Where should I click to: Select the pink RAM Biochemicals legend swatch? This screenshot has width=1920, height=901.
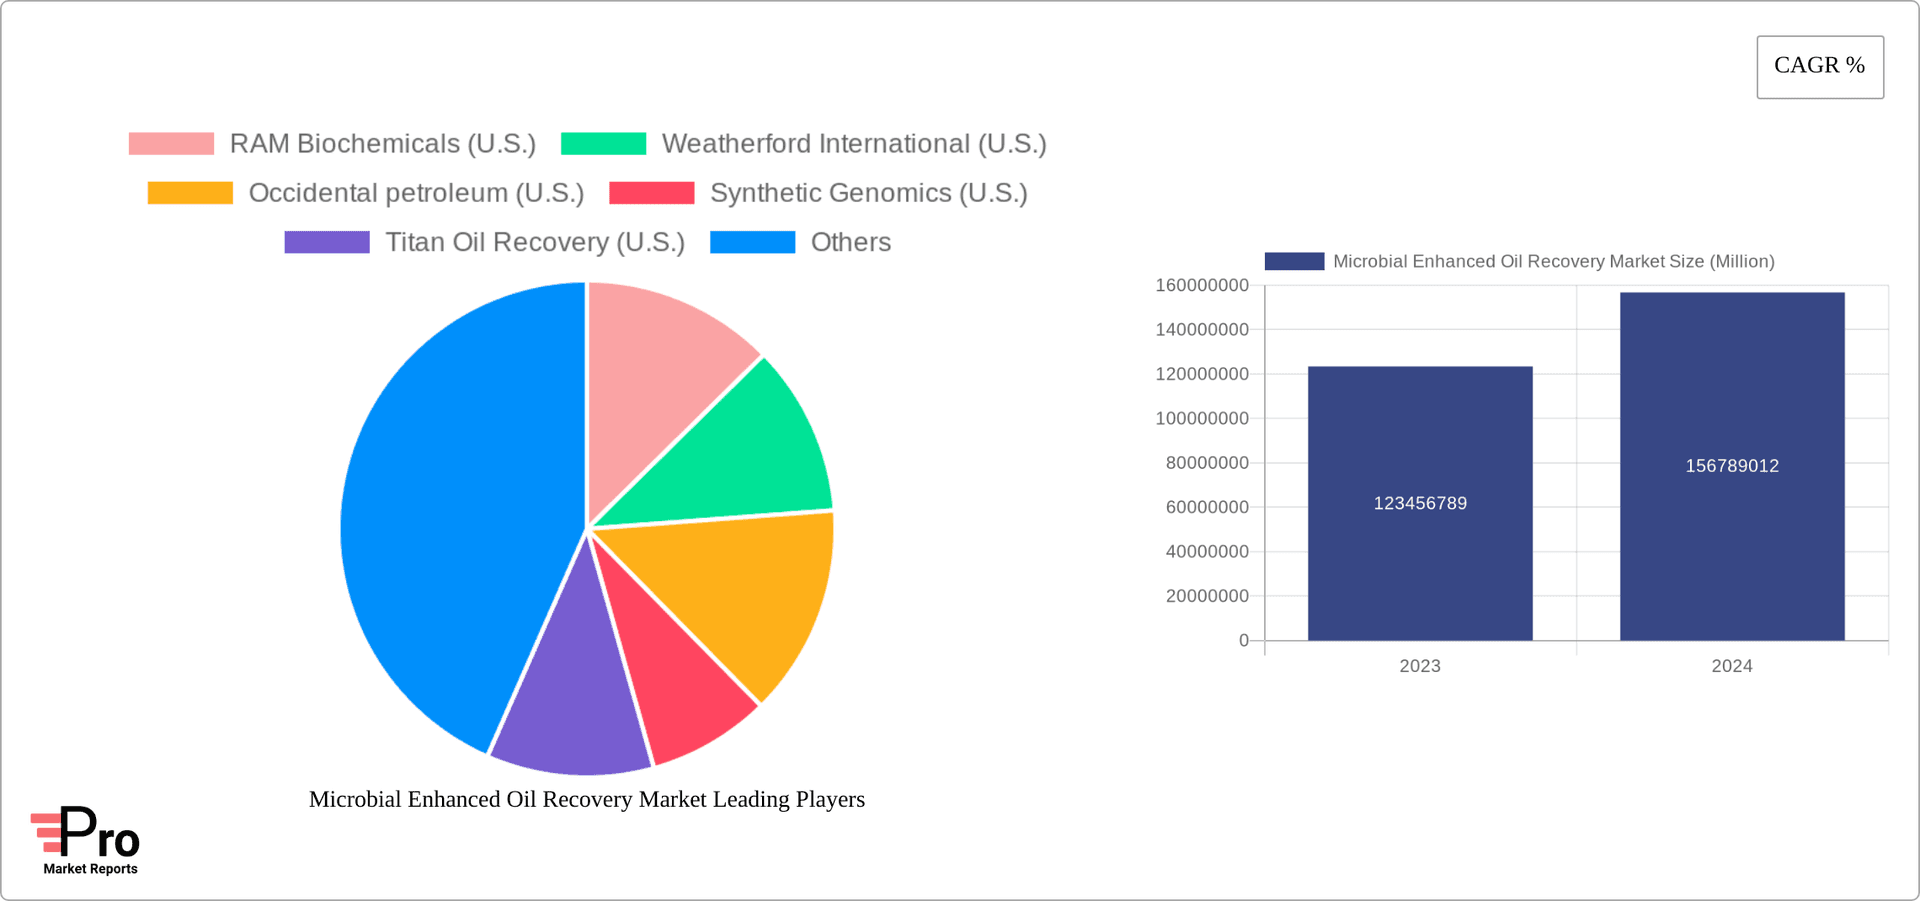[x=171, y=143]
